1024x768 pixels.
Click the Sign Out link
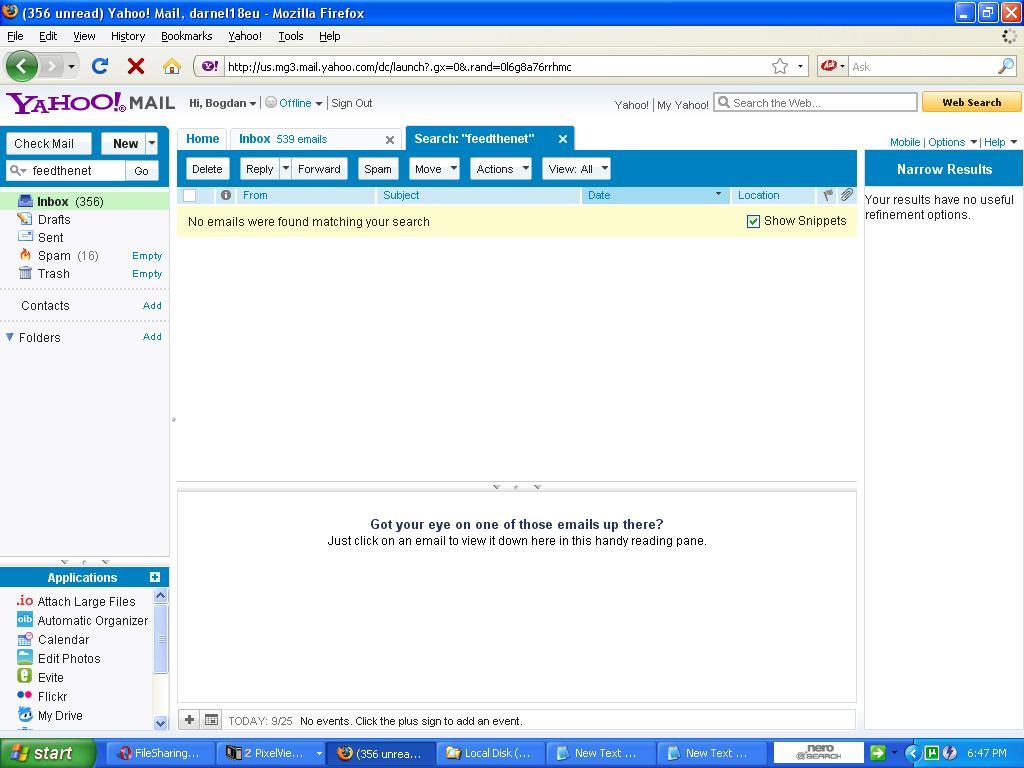point(351,103)
